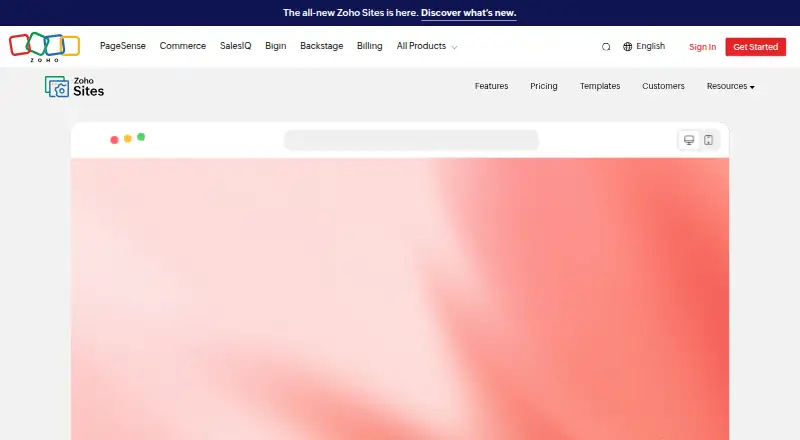Image resolution: width=800 pixels, height=440 pixels.
Task: Click the red window dot
Action: click(x=114, y=140)
